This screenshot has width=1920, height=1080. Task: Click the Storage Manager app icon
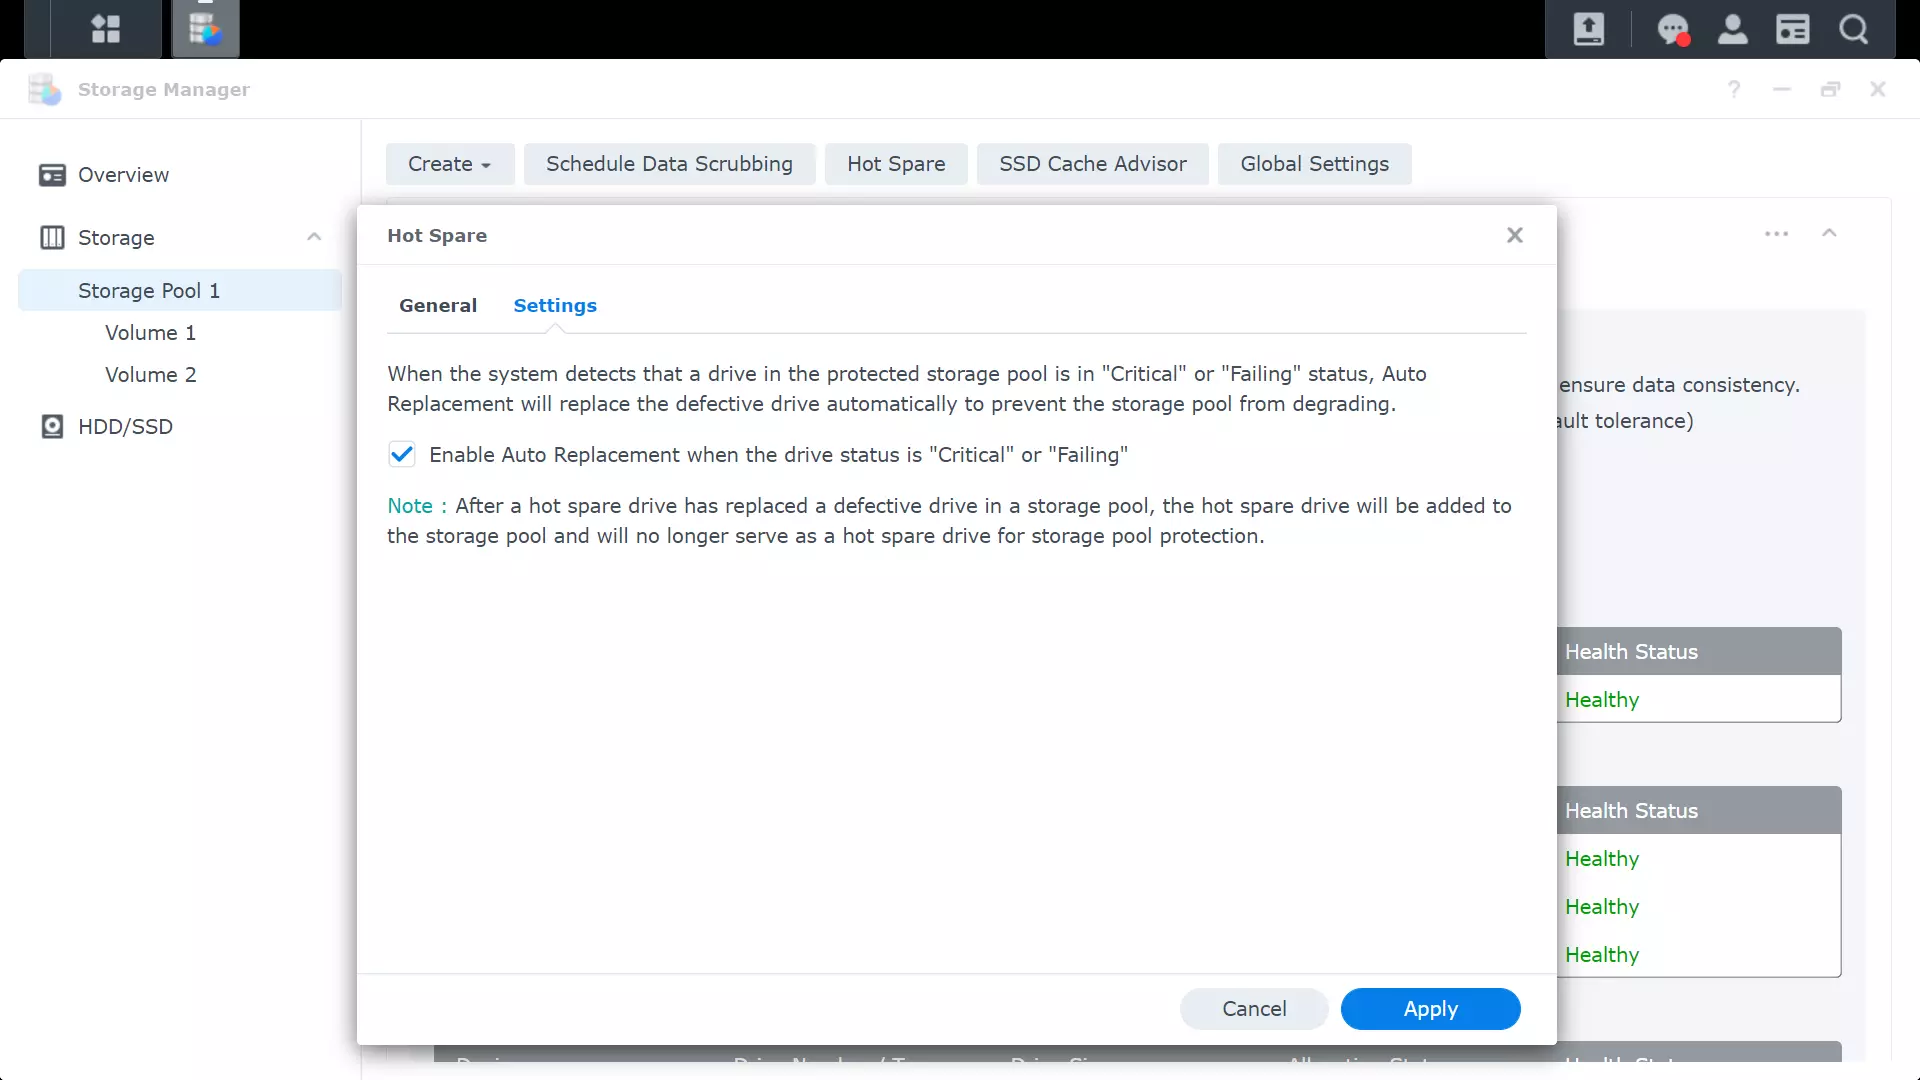coord(204,29)
